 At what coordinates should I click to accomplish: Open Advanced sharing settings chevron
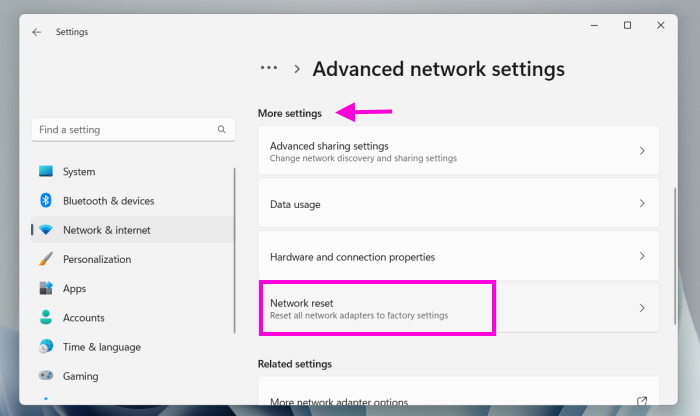click(642, 152)
